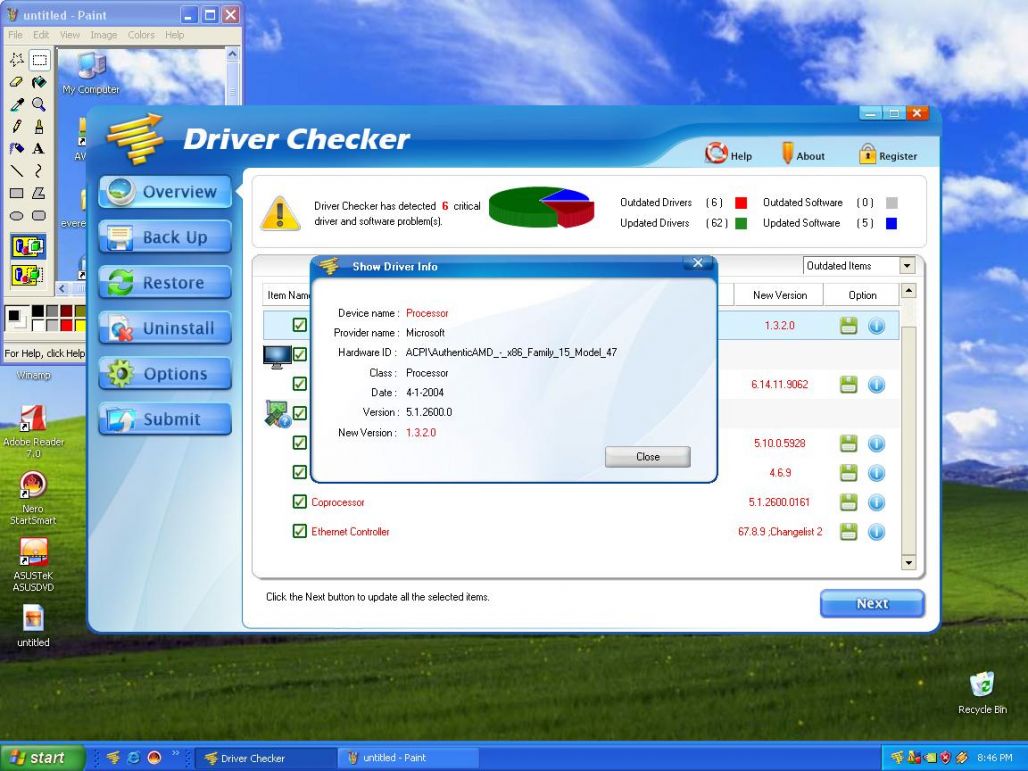The height and width of the screenshot is (771, 1028).
Task: Click scrollbar down arrow in driver list
Action: (x=908, y=563)
